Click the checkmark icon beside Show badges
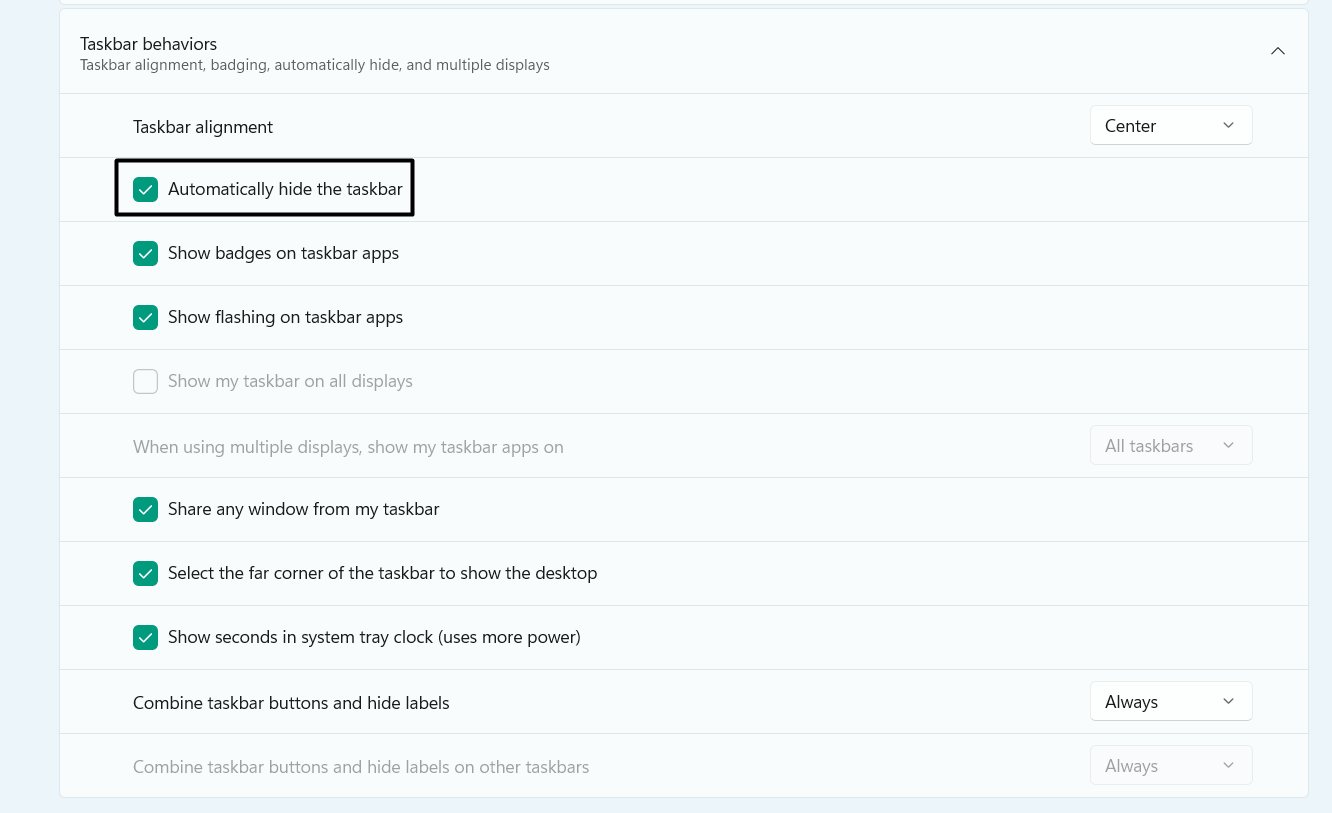This screenshot has height=813, width=1332. tap(145, 253)
